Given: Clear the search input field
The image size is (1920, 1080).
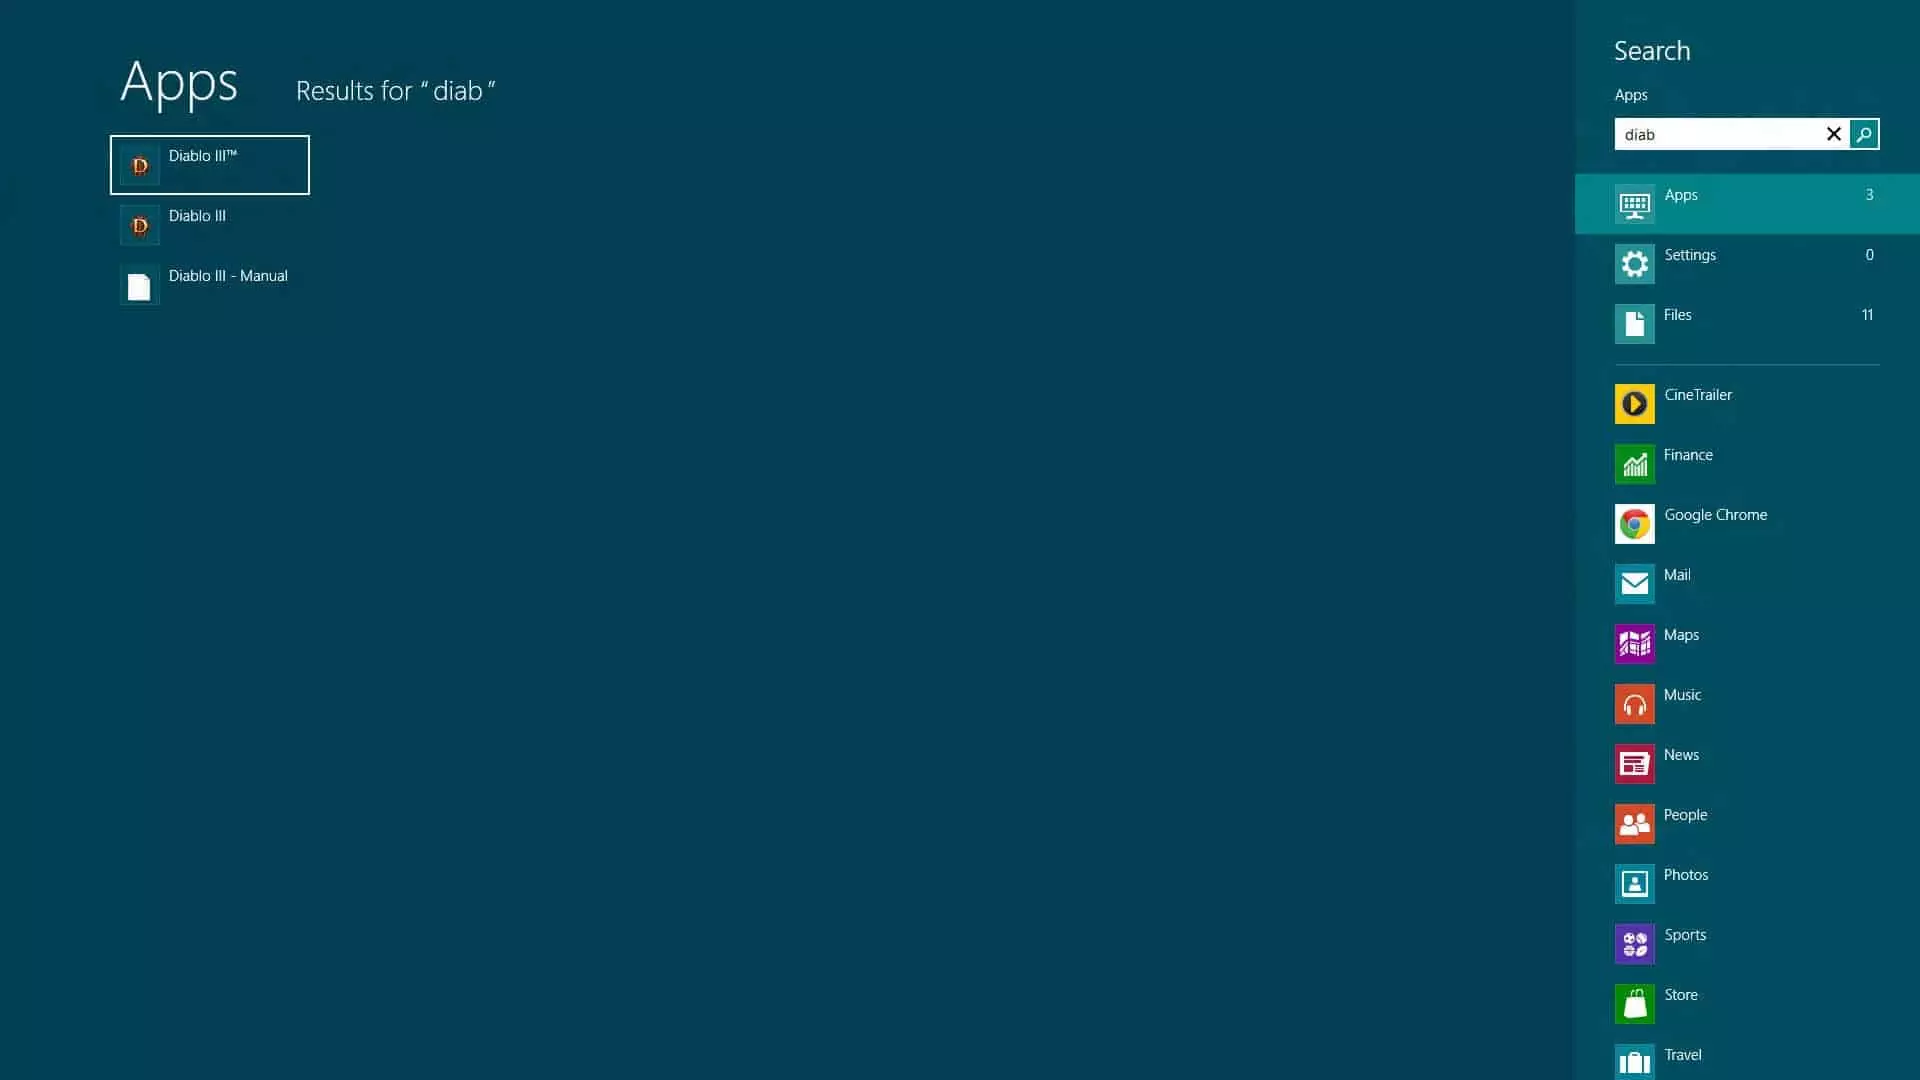Looking at the screenshot, I should (x=1833, y=132).
